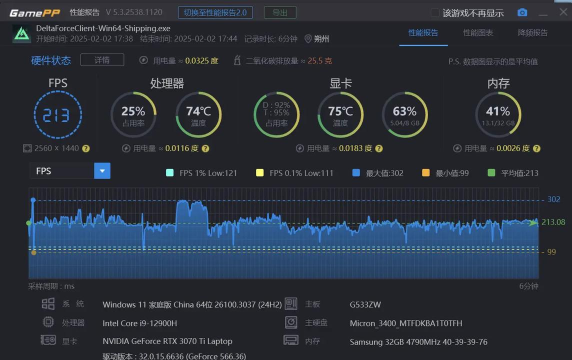Click the graphics card icon in system info

48,340
